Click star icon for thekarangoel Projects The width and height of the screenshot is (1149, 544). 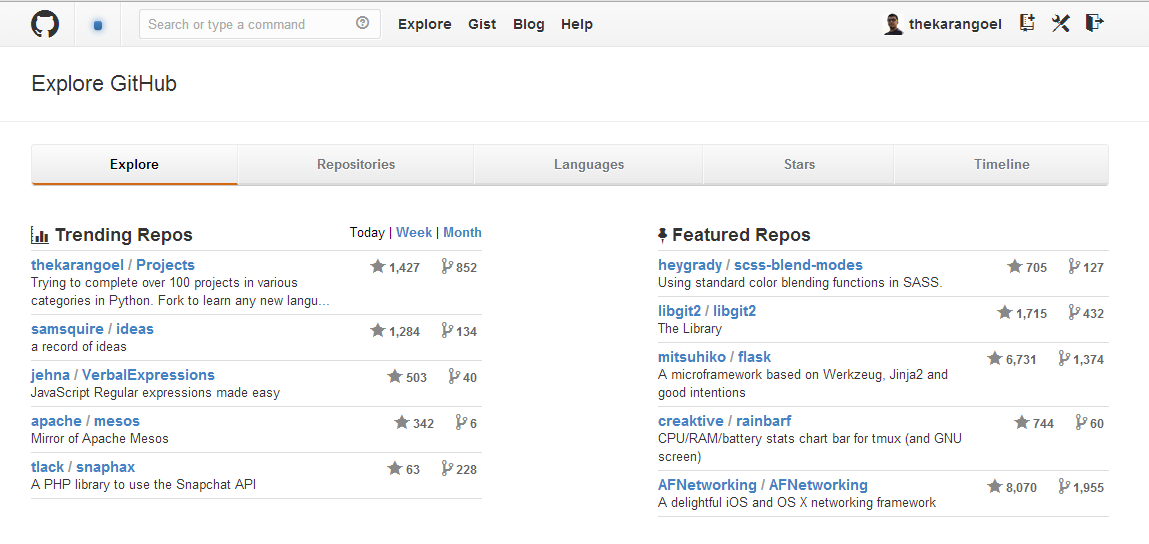pos(377,267)
